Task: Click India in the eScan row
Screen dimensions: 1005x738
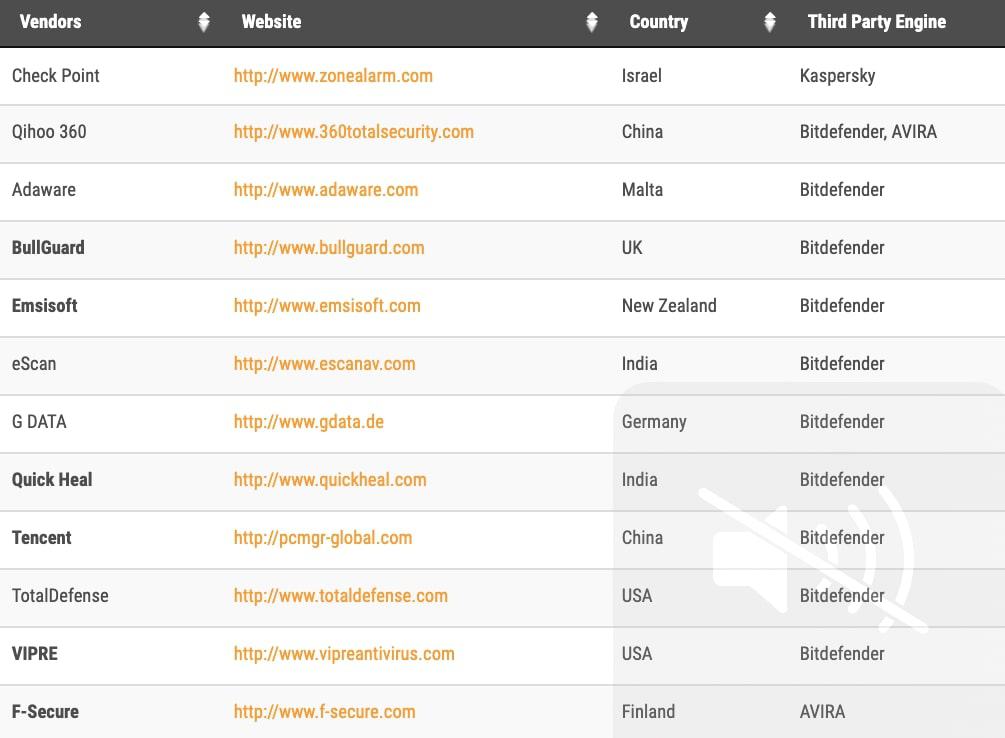Action: (x=640, y=364)
